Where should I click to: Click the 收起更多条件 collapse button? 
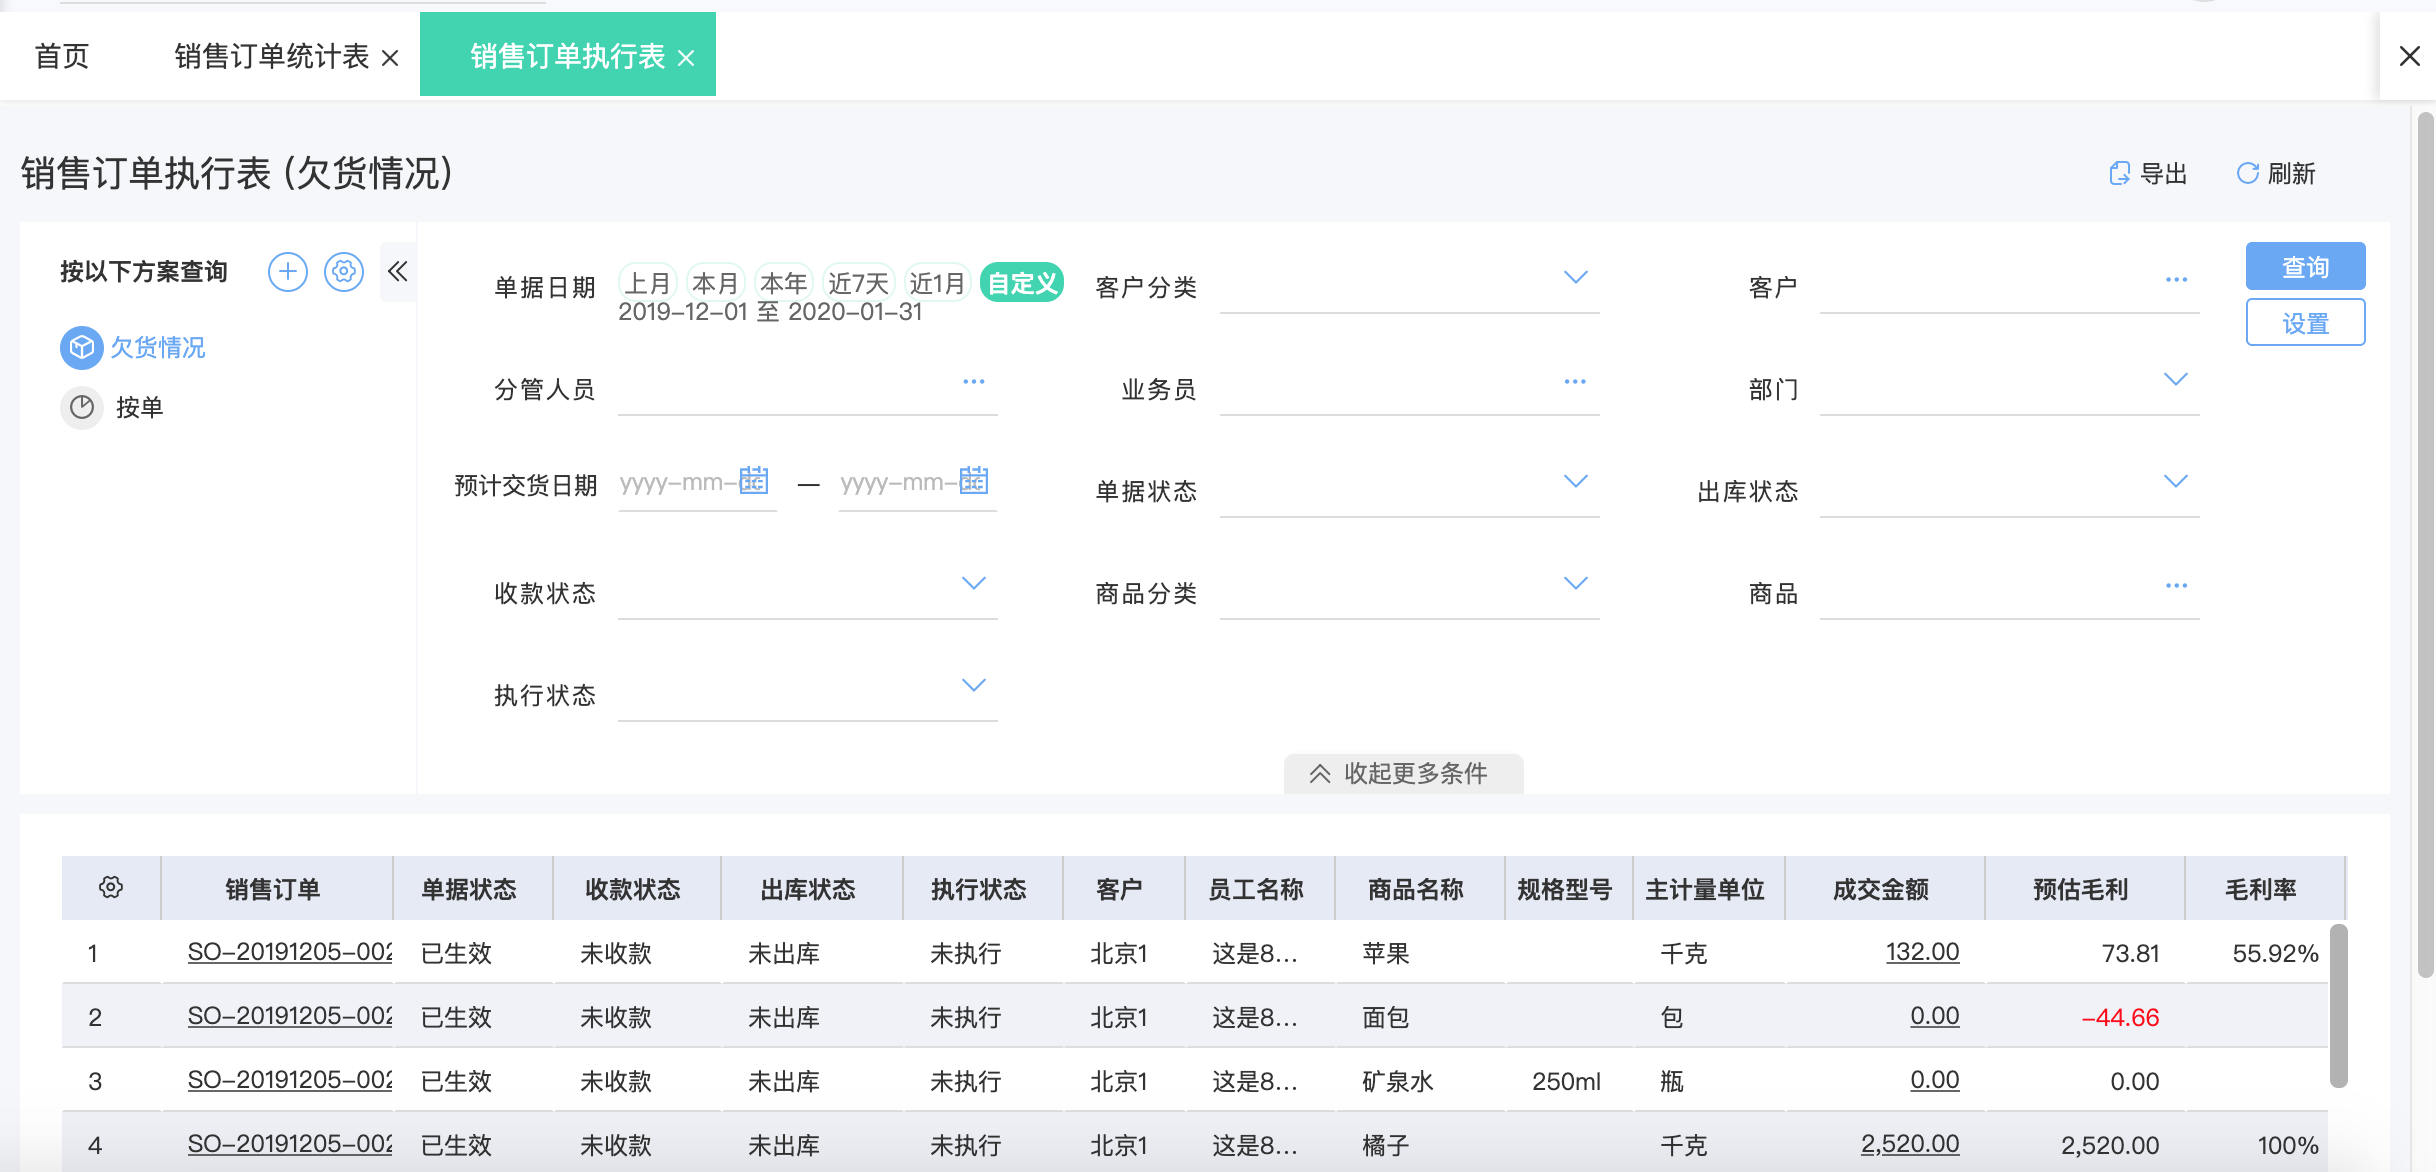[1398, 773]
